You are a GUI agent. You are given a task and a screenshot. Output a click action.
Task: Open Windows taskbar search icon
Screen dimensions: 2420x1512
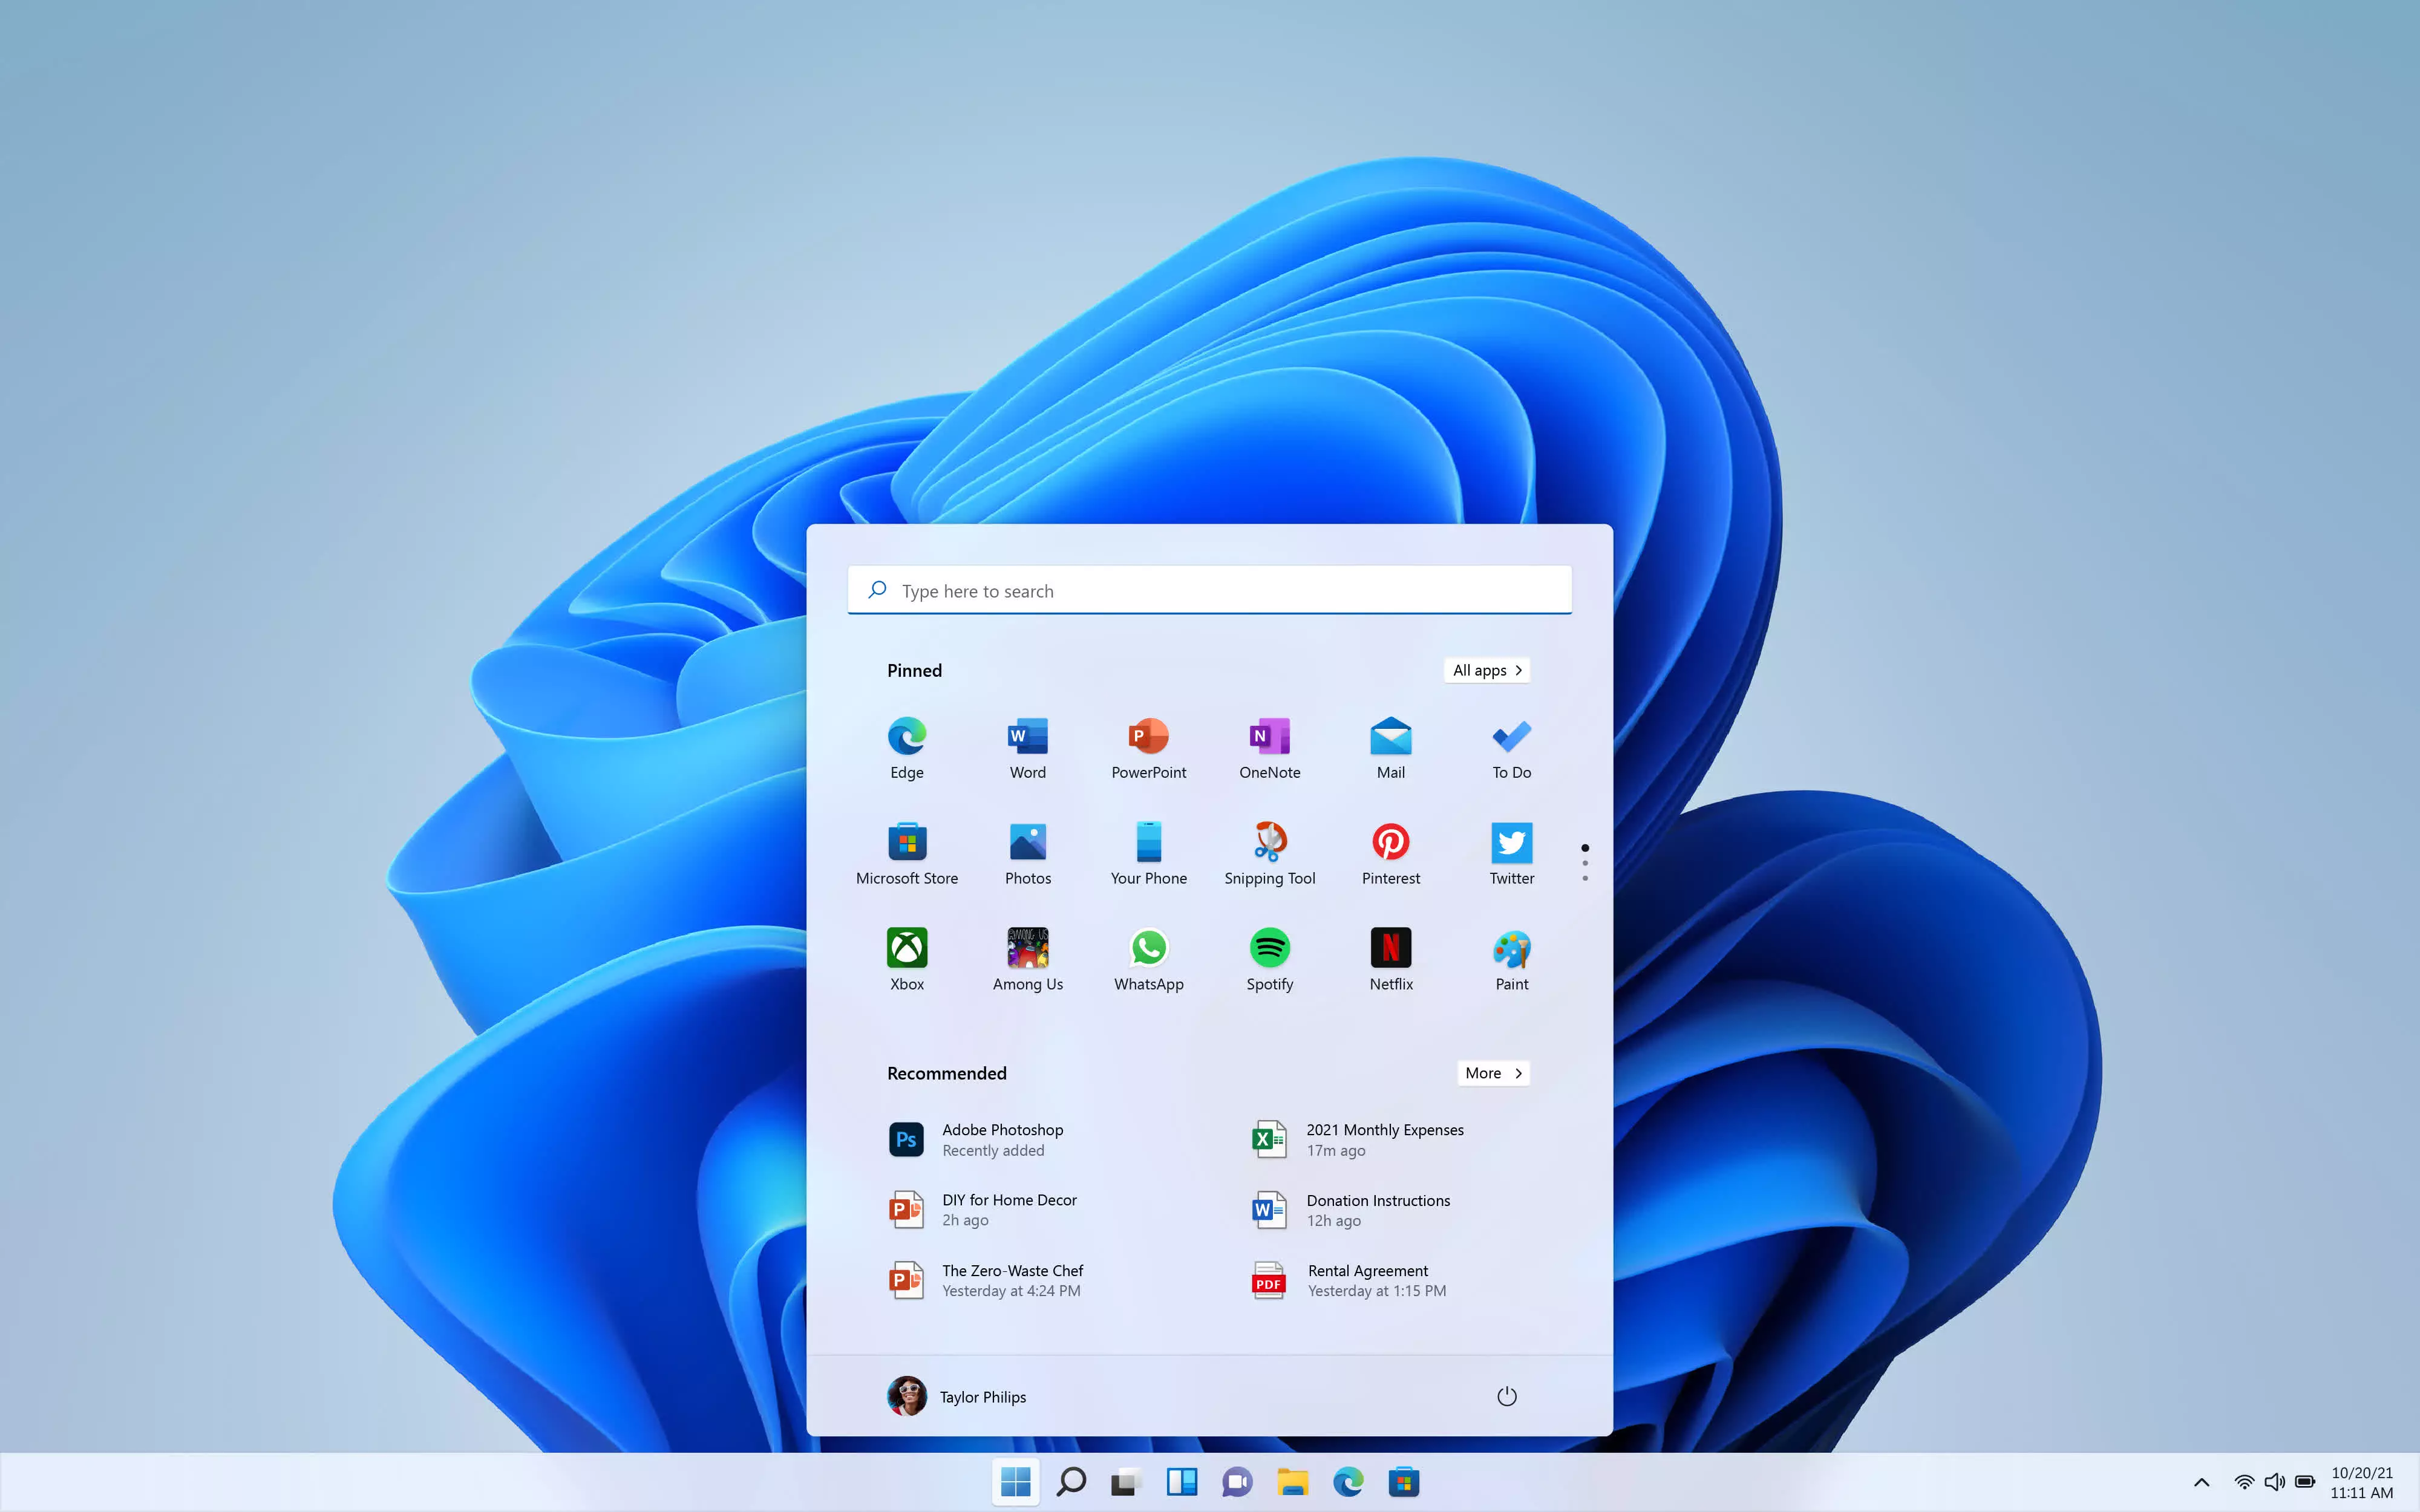point(1070,1482)
